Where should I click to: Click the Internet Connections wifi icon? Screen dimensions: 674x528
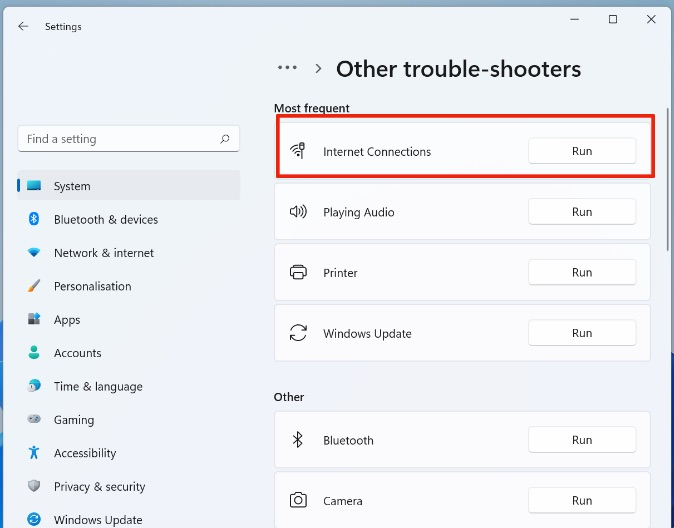(x=298, y=151)
